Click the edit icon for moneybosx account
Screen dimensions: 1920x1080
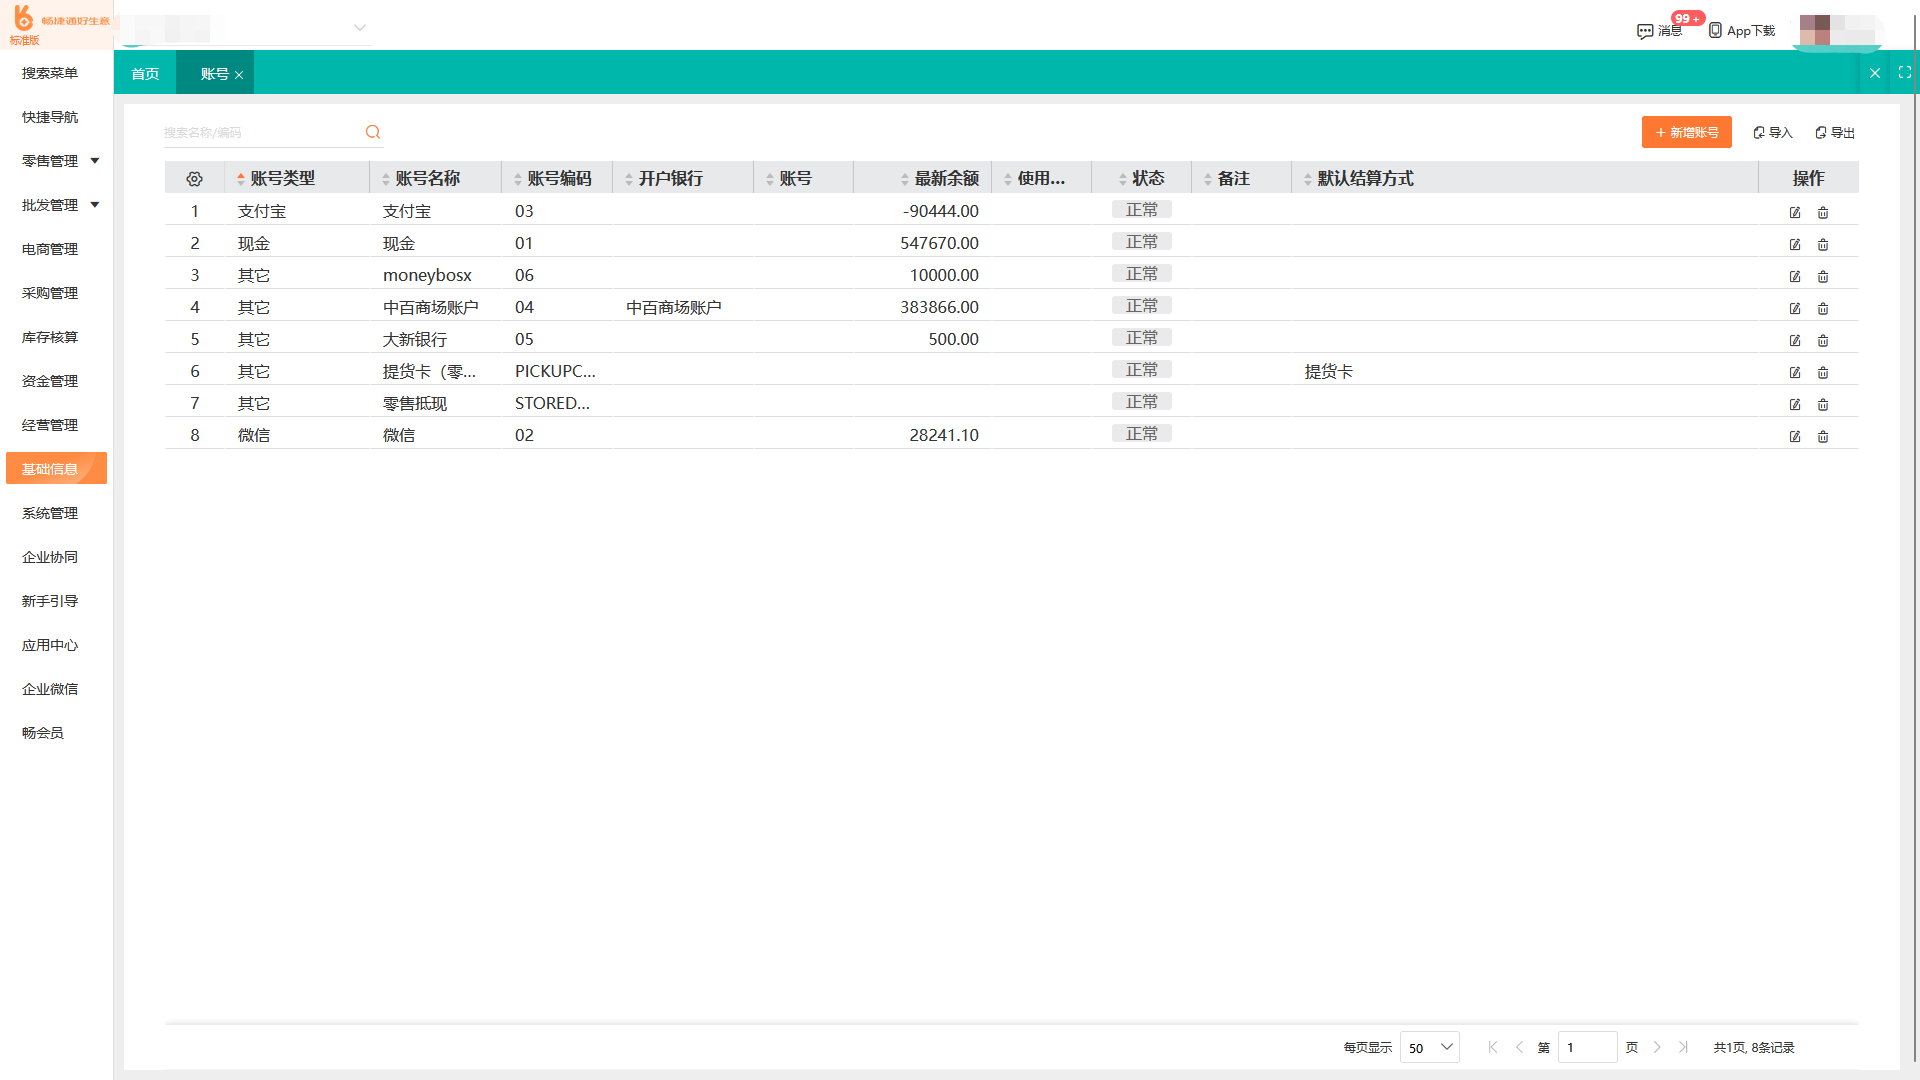[x=1795, y=274]
